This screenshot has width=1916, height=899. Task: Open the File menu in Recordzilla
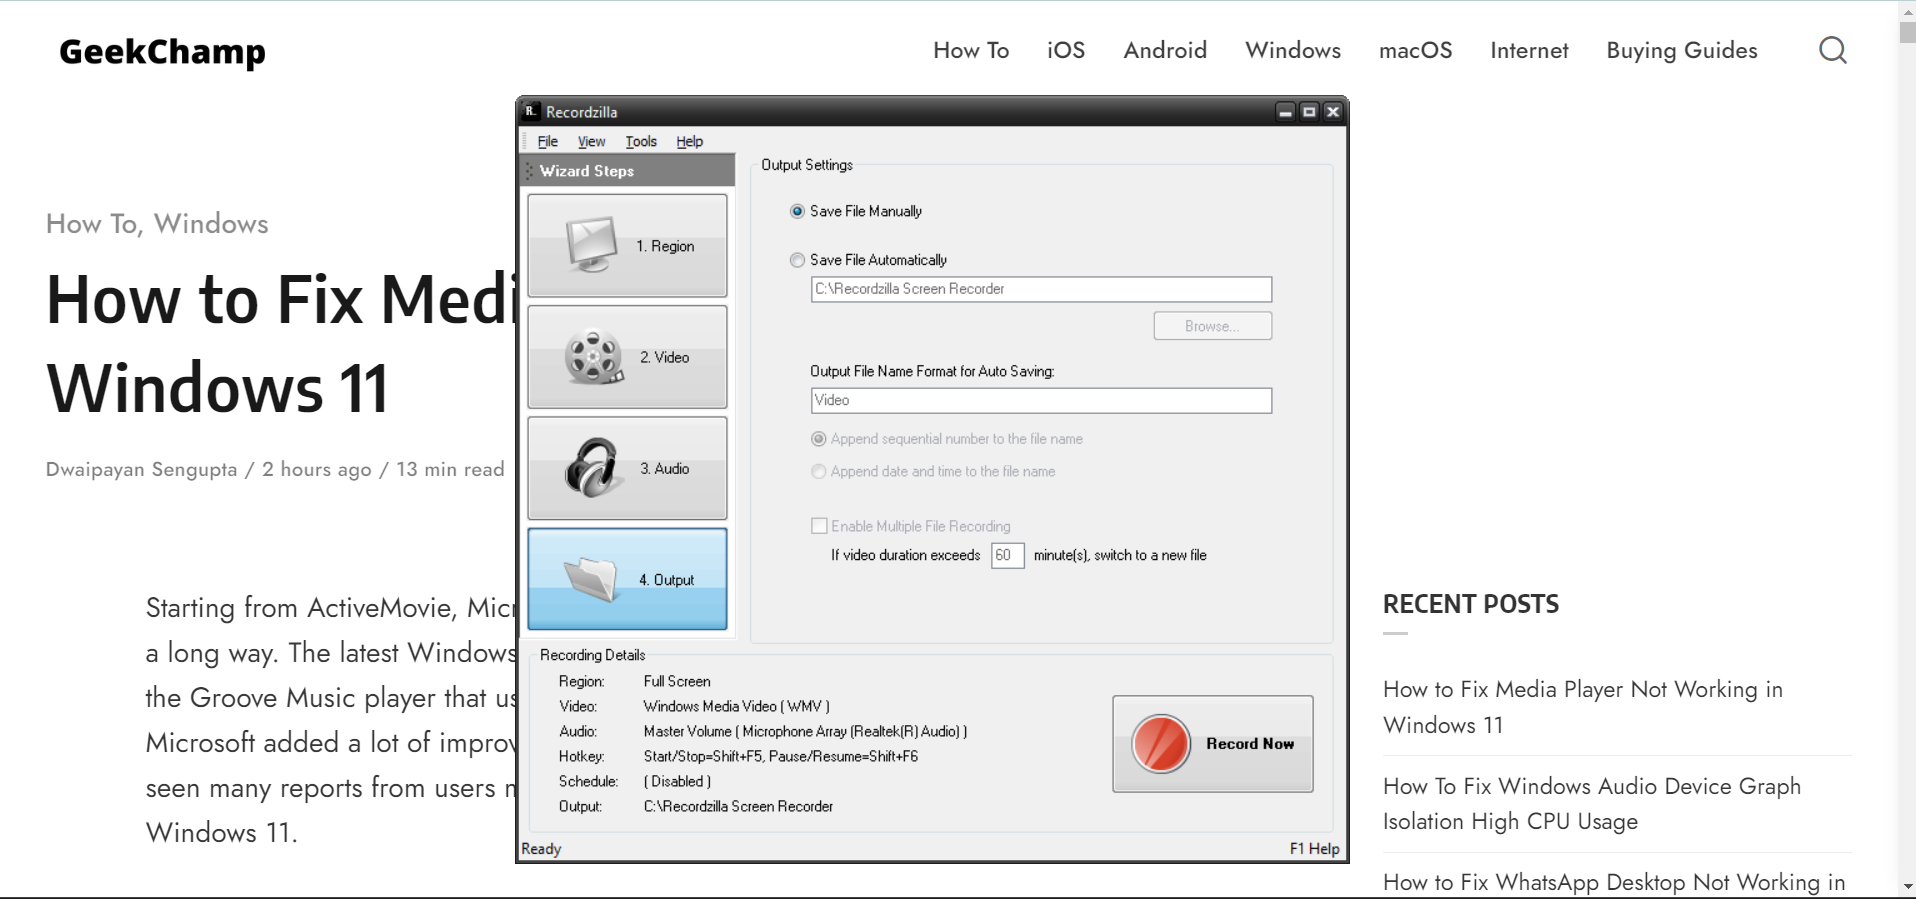click(547, 141)
